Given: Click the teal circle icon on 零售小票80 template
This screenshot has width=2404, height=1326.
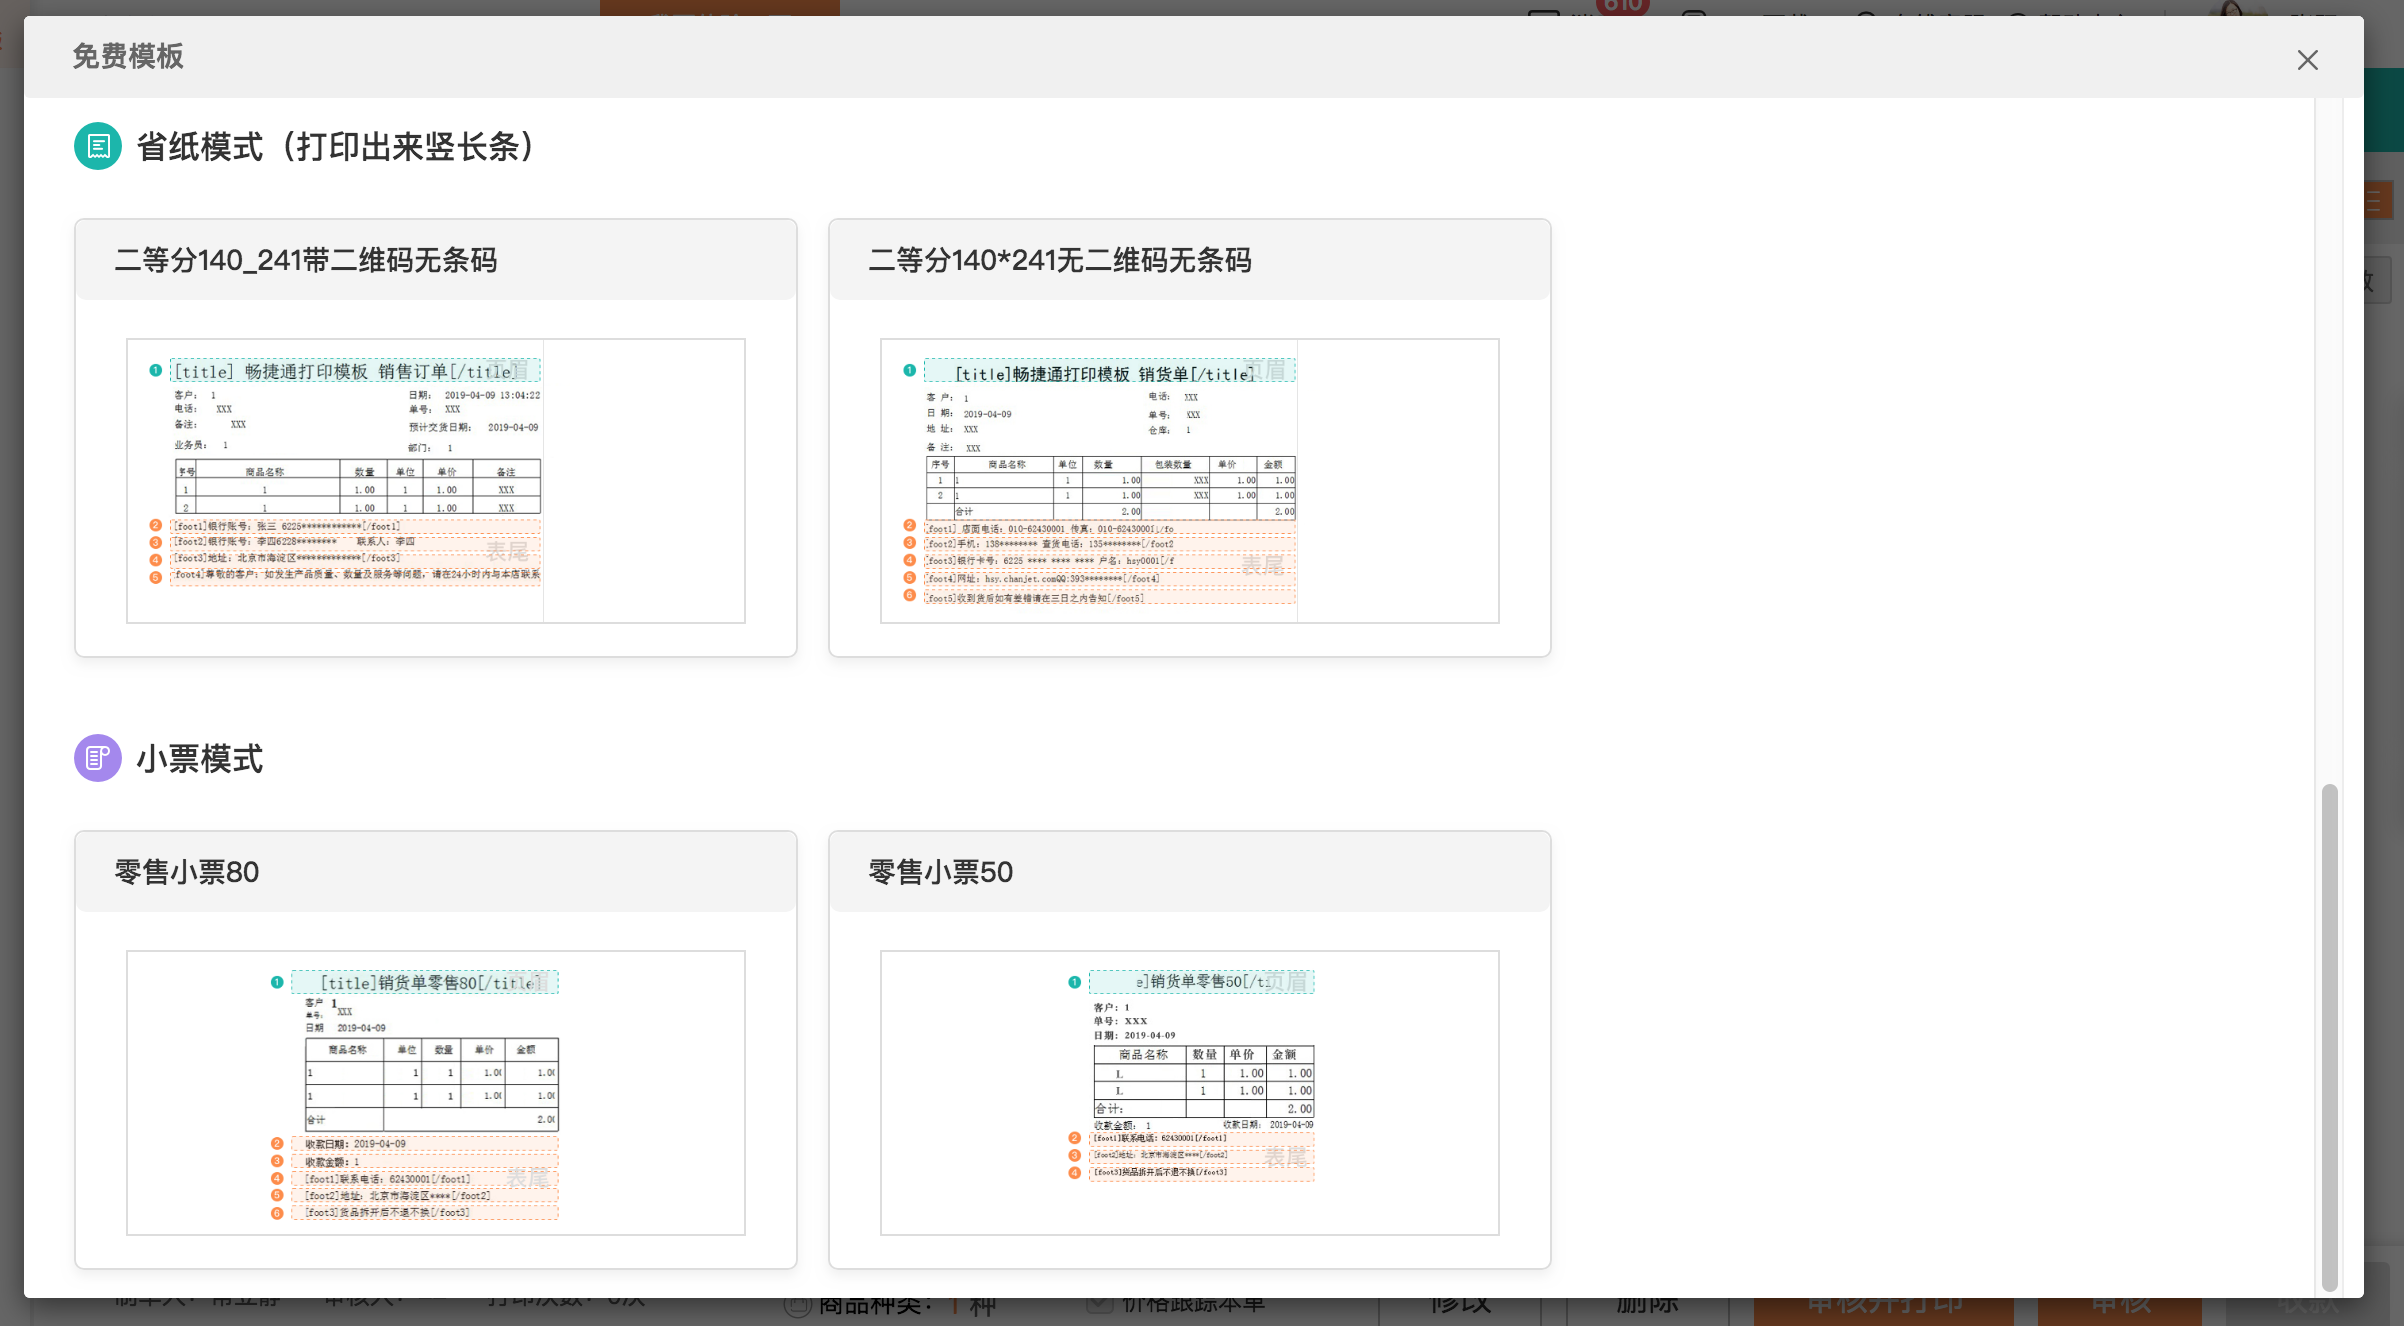Looking at the screenshot, I should 273,981.
